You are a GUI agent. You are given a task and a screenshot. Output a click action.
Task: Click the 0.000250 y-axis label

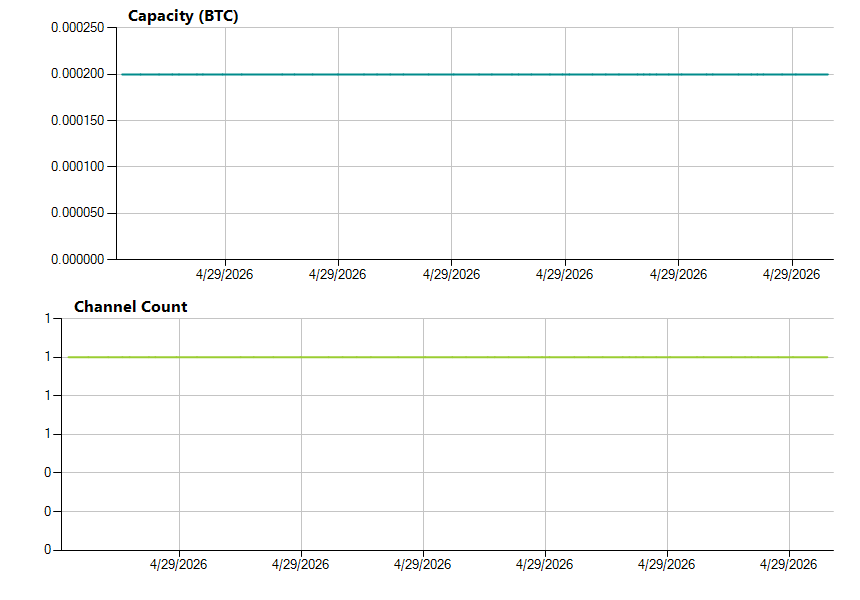pyautogui.click(x=77, y=27)
